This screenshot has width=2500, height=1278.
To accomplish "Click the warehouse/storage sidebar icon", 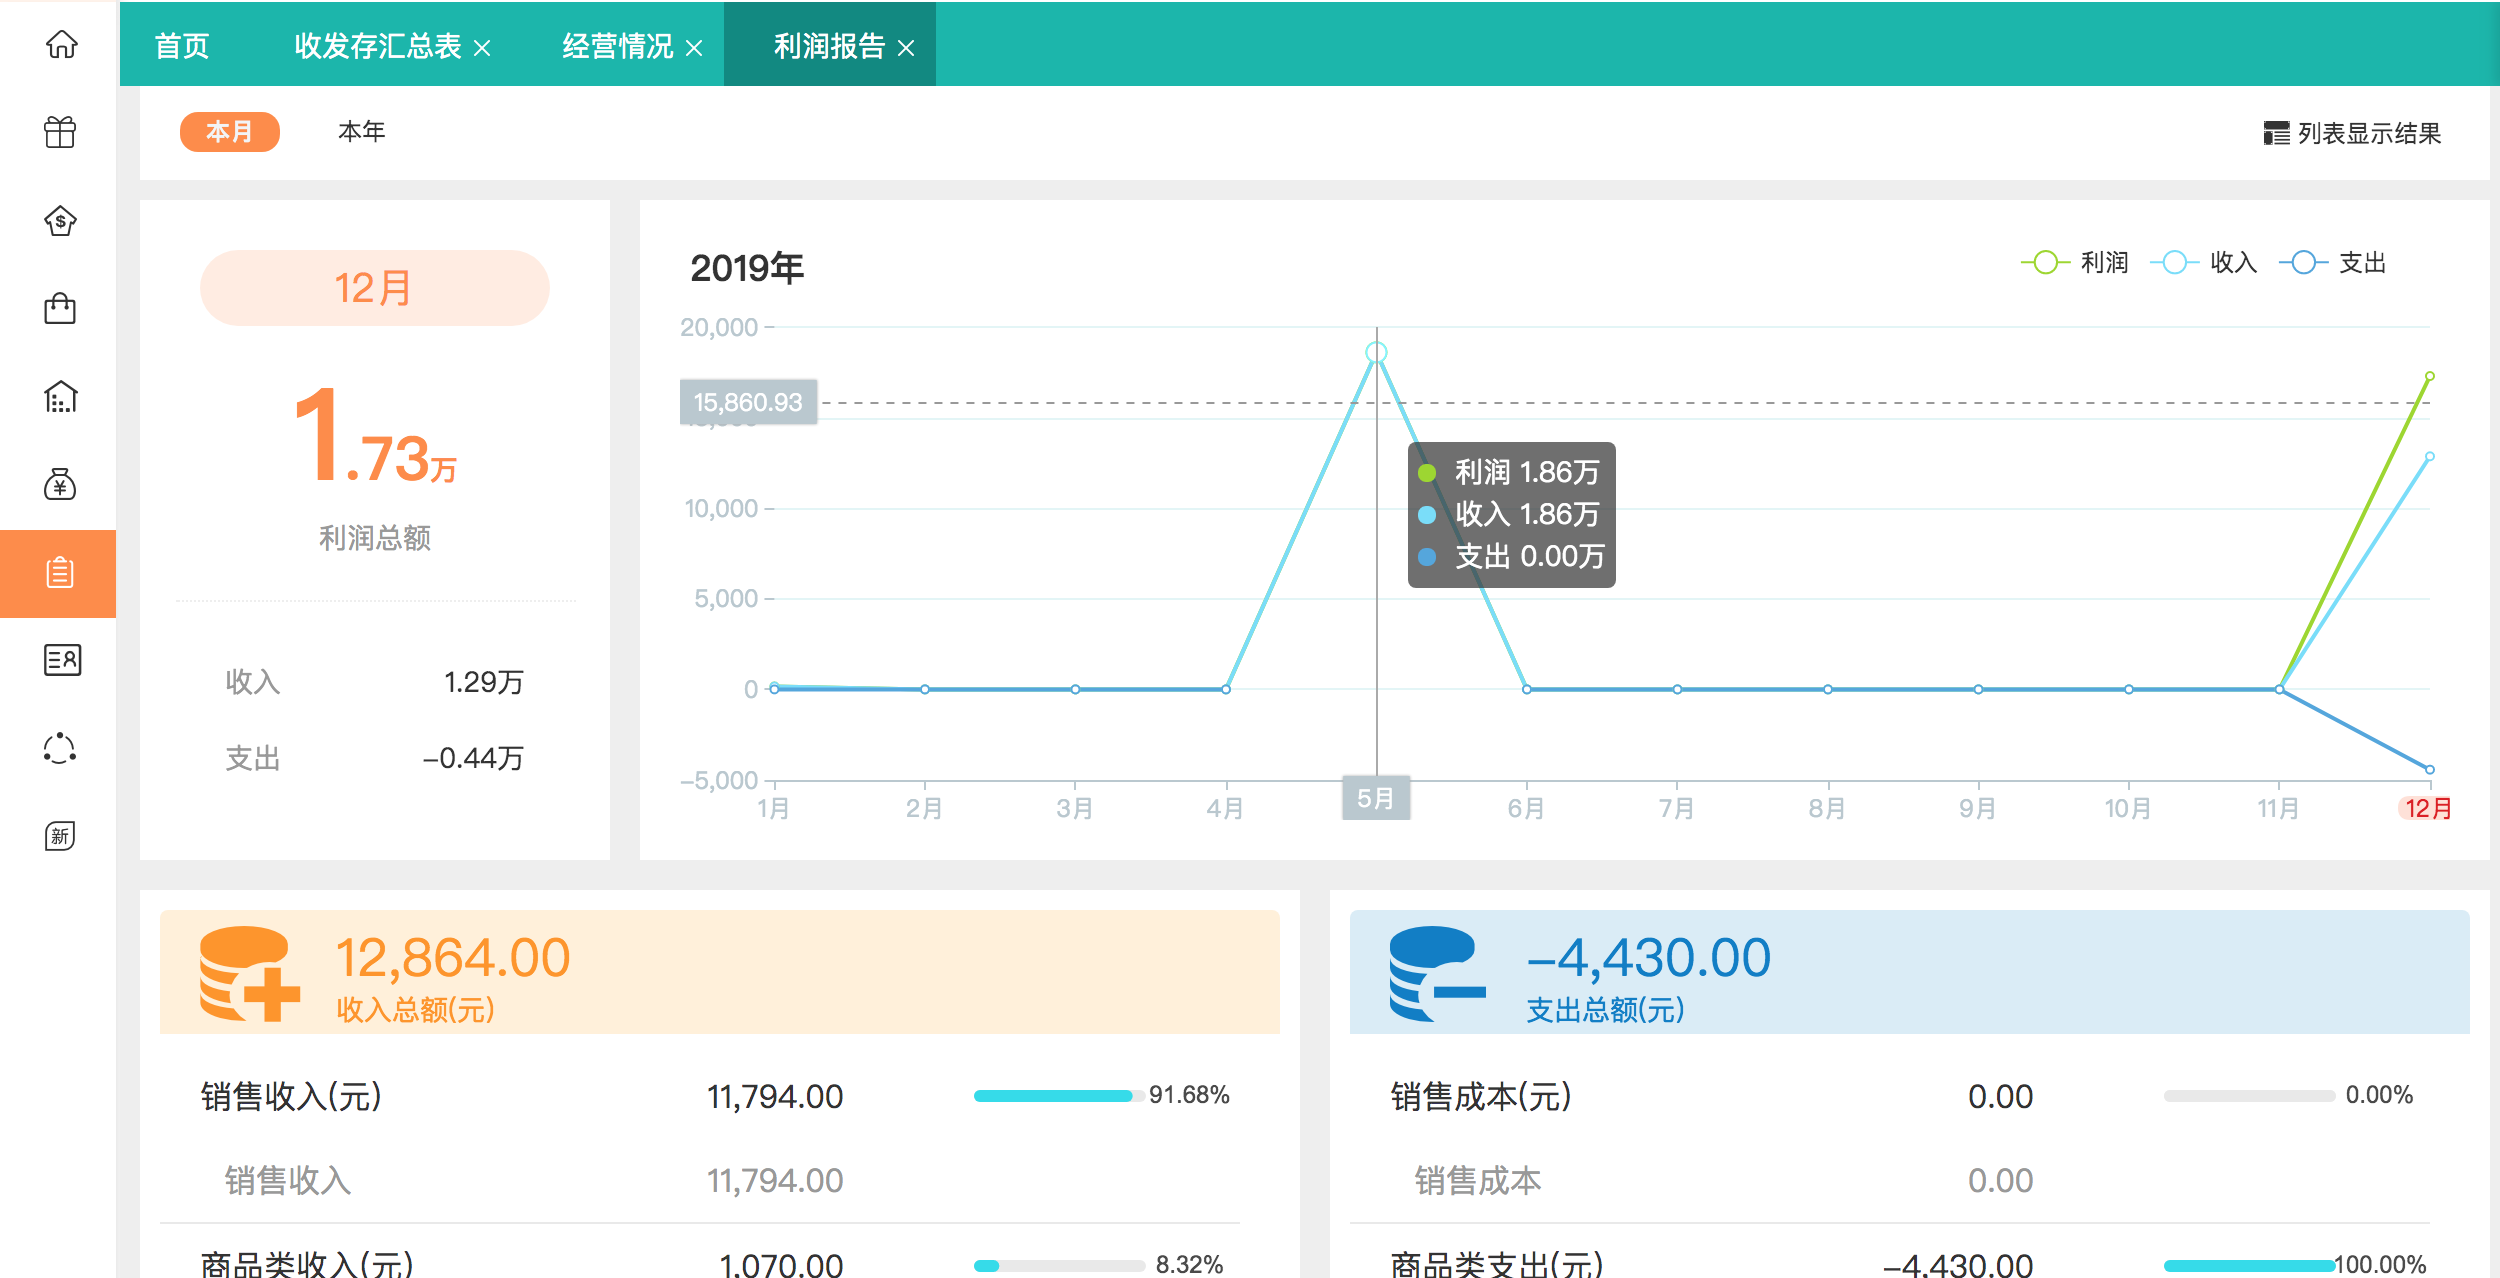I will click(62, 396).
